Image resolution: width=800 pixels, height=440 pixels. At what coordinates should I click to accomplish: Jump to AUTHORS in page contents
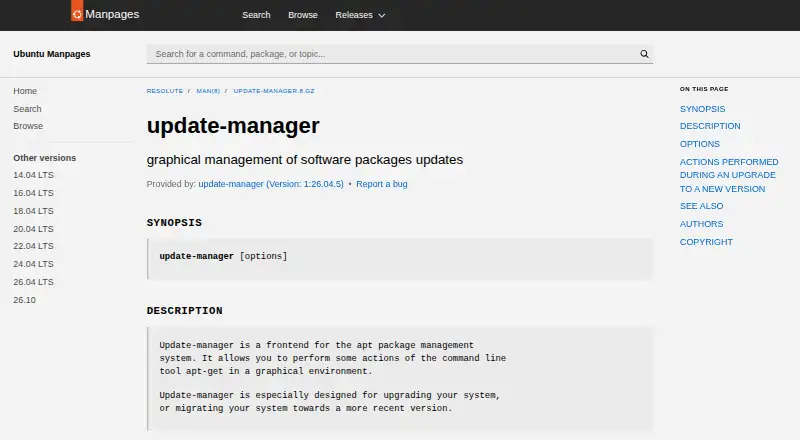point(701,224)
